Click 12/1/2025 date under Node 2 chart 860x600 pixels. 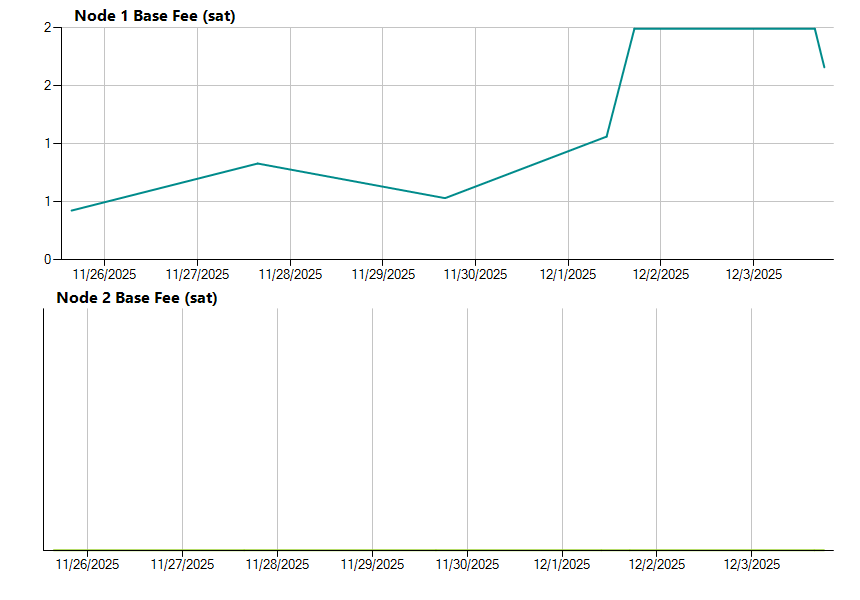pyautogui.click(x=561, y=565)
